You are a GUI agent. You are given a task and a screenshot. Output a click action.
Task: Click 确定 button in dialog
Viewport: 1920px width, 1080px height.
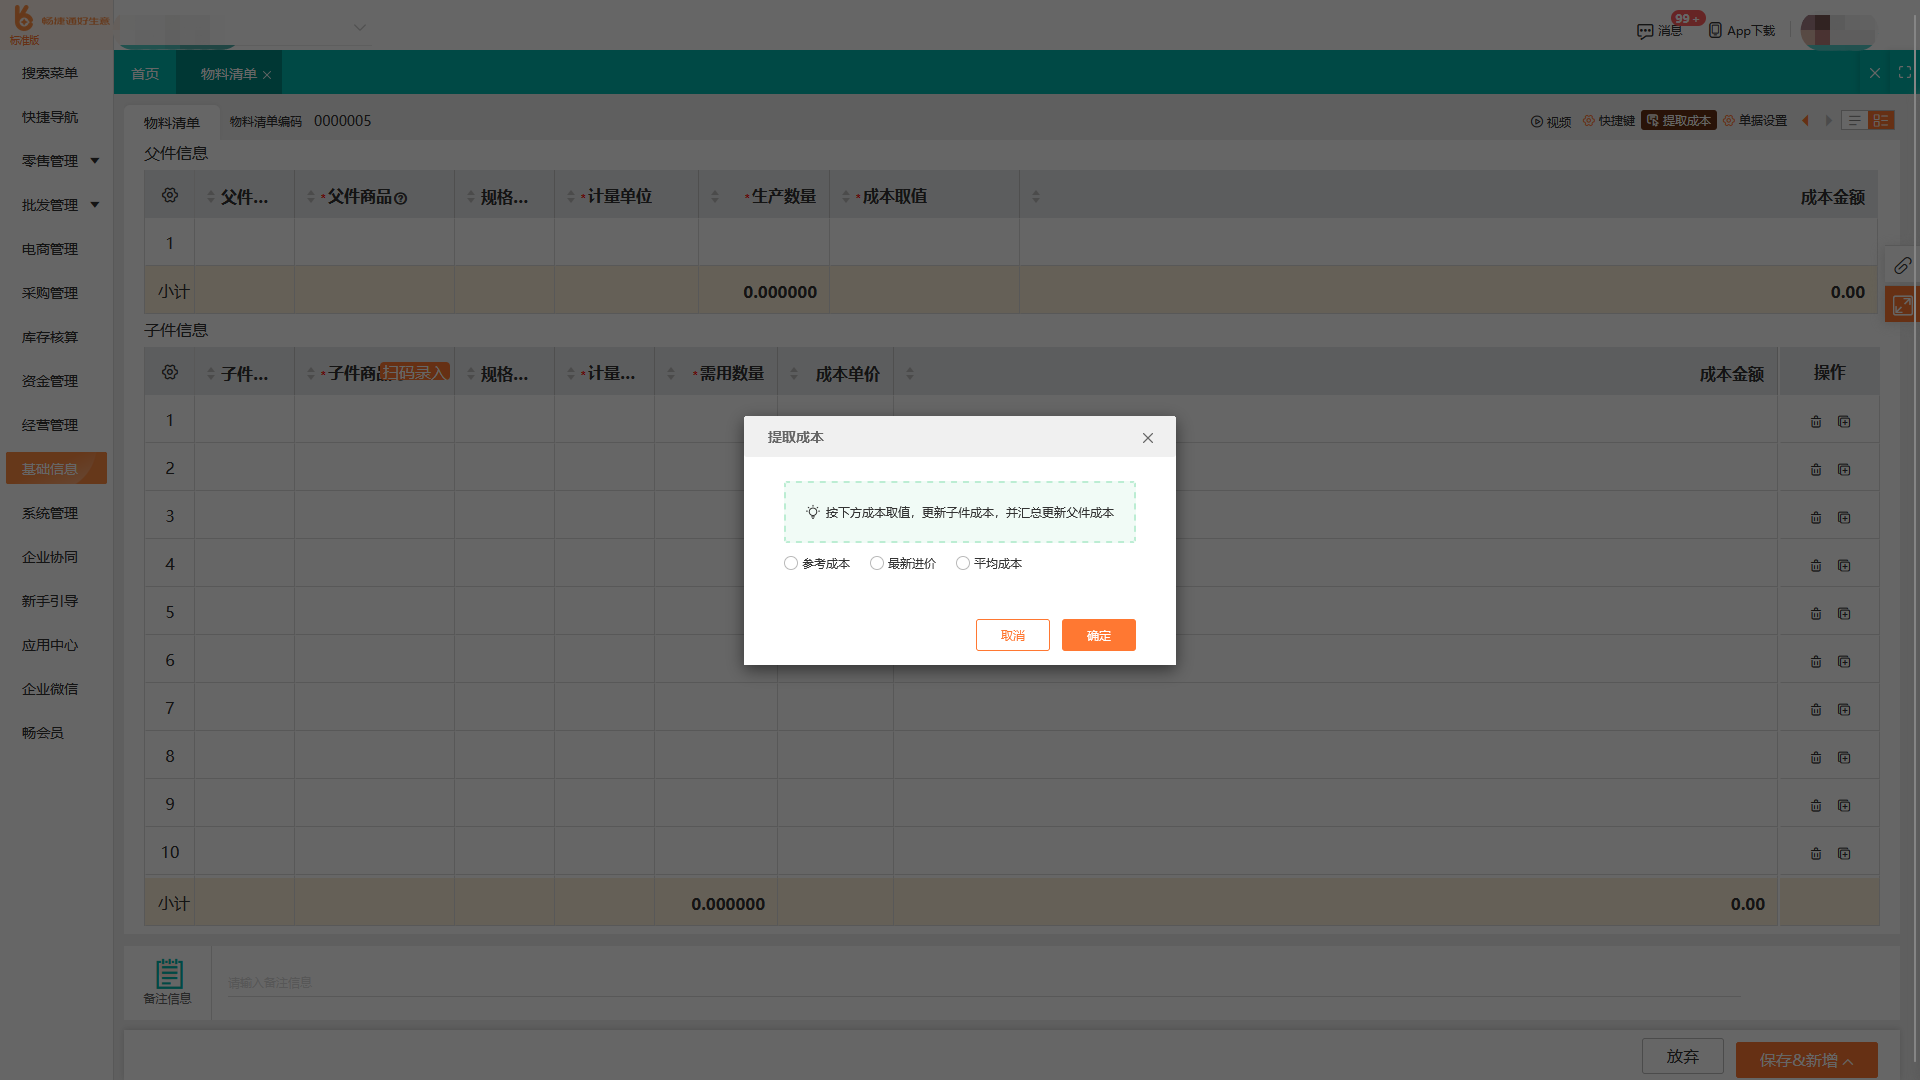[x=1098, y=634]
